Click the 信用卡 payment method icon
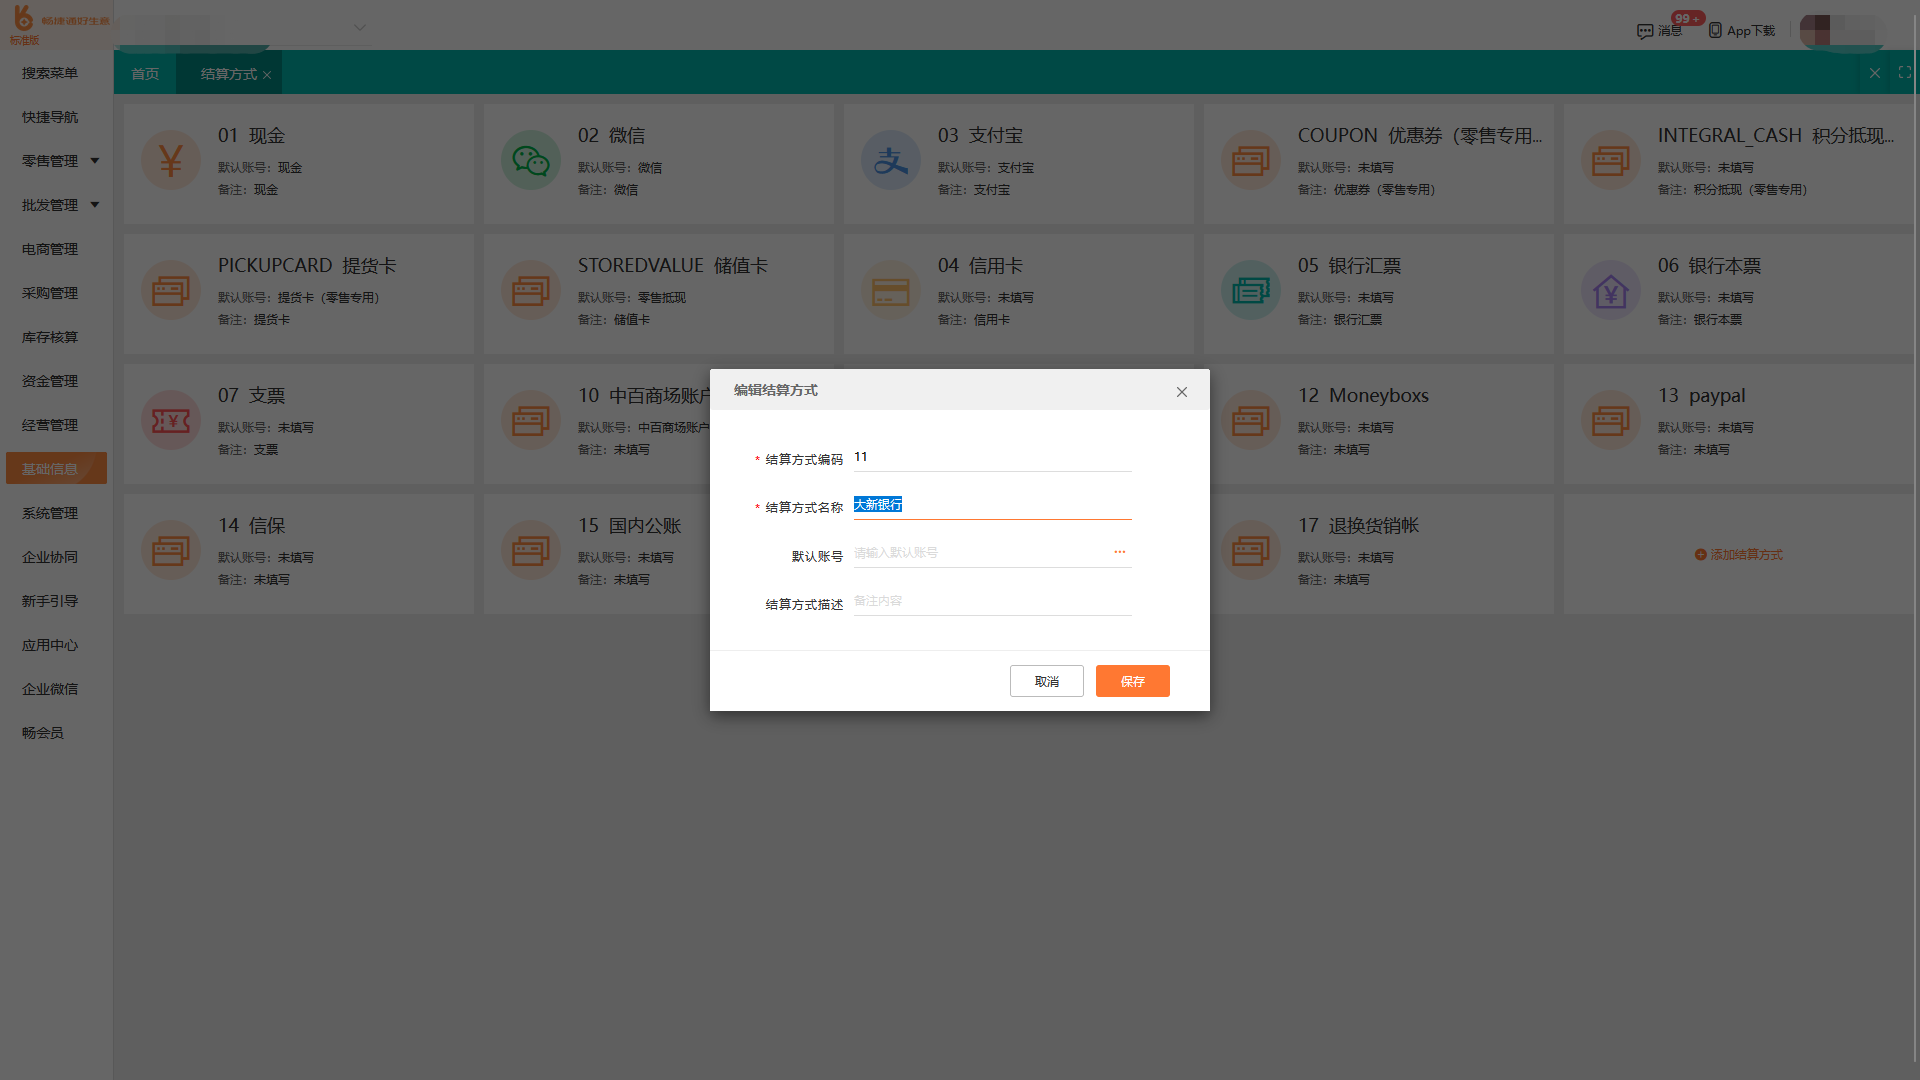The image size is (1920, 1080). (890, 289)
